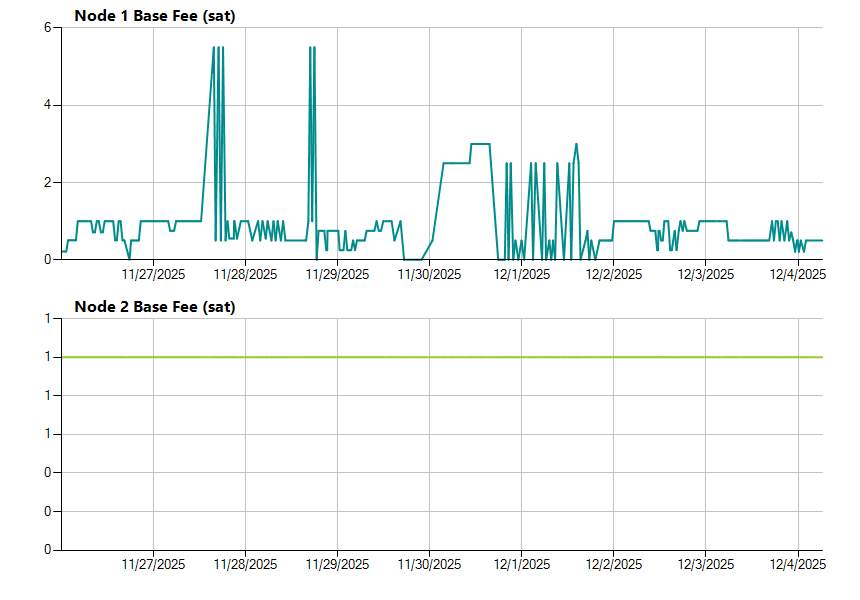Click the y-axis value 6 on Node 1 chart
The height and width of the screenshot is (600, 860).
pyautogui.click(x=47, y=28)
